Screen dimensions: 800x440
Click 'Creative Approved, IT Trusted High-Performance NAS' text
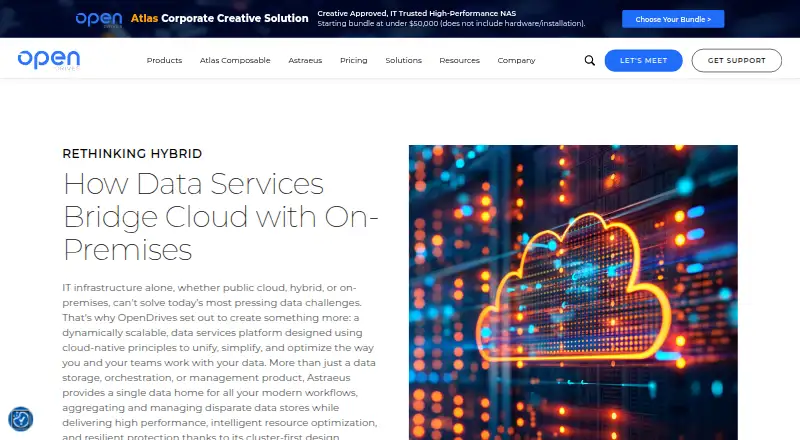click(x=416, y=14)
